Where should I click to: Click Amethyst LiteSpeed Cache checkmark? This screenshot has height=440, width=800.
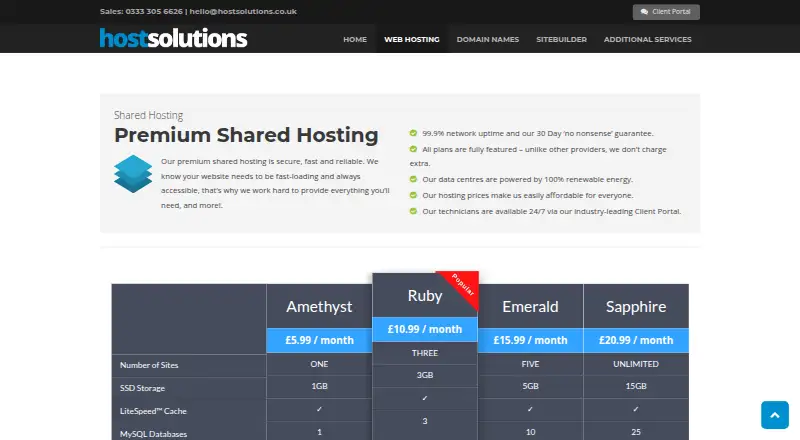click(319, 409)
